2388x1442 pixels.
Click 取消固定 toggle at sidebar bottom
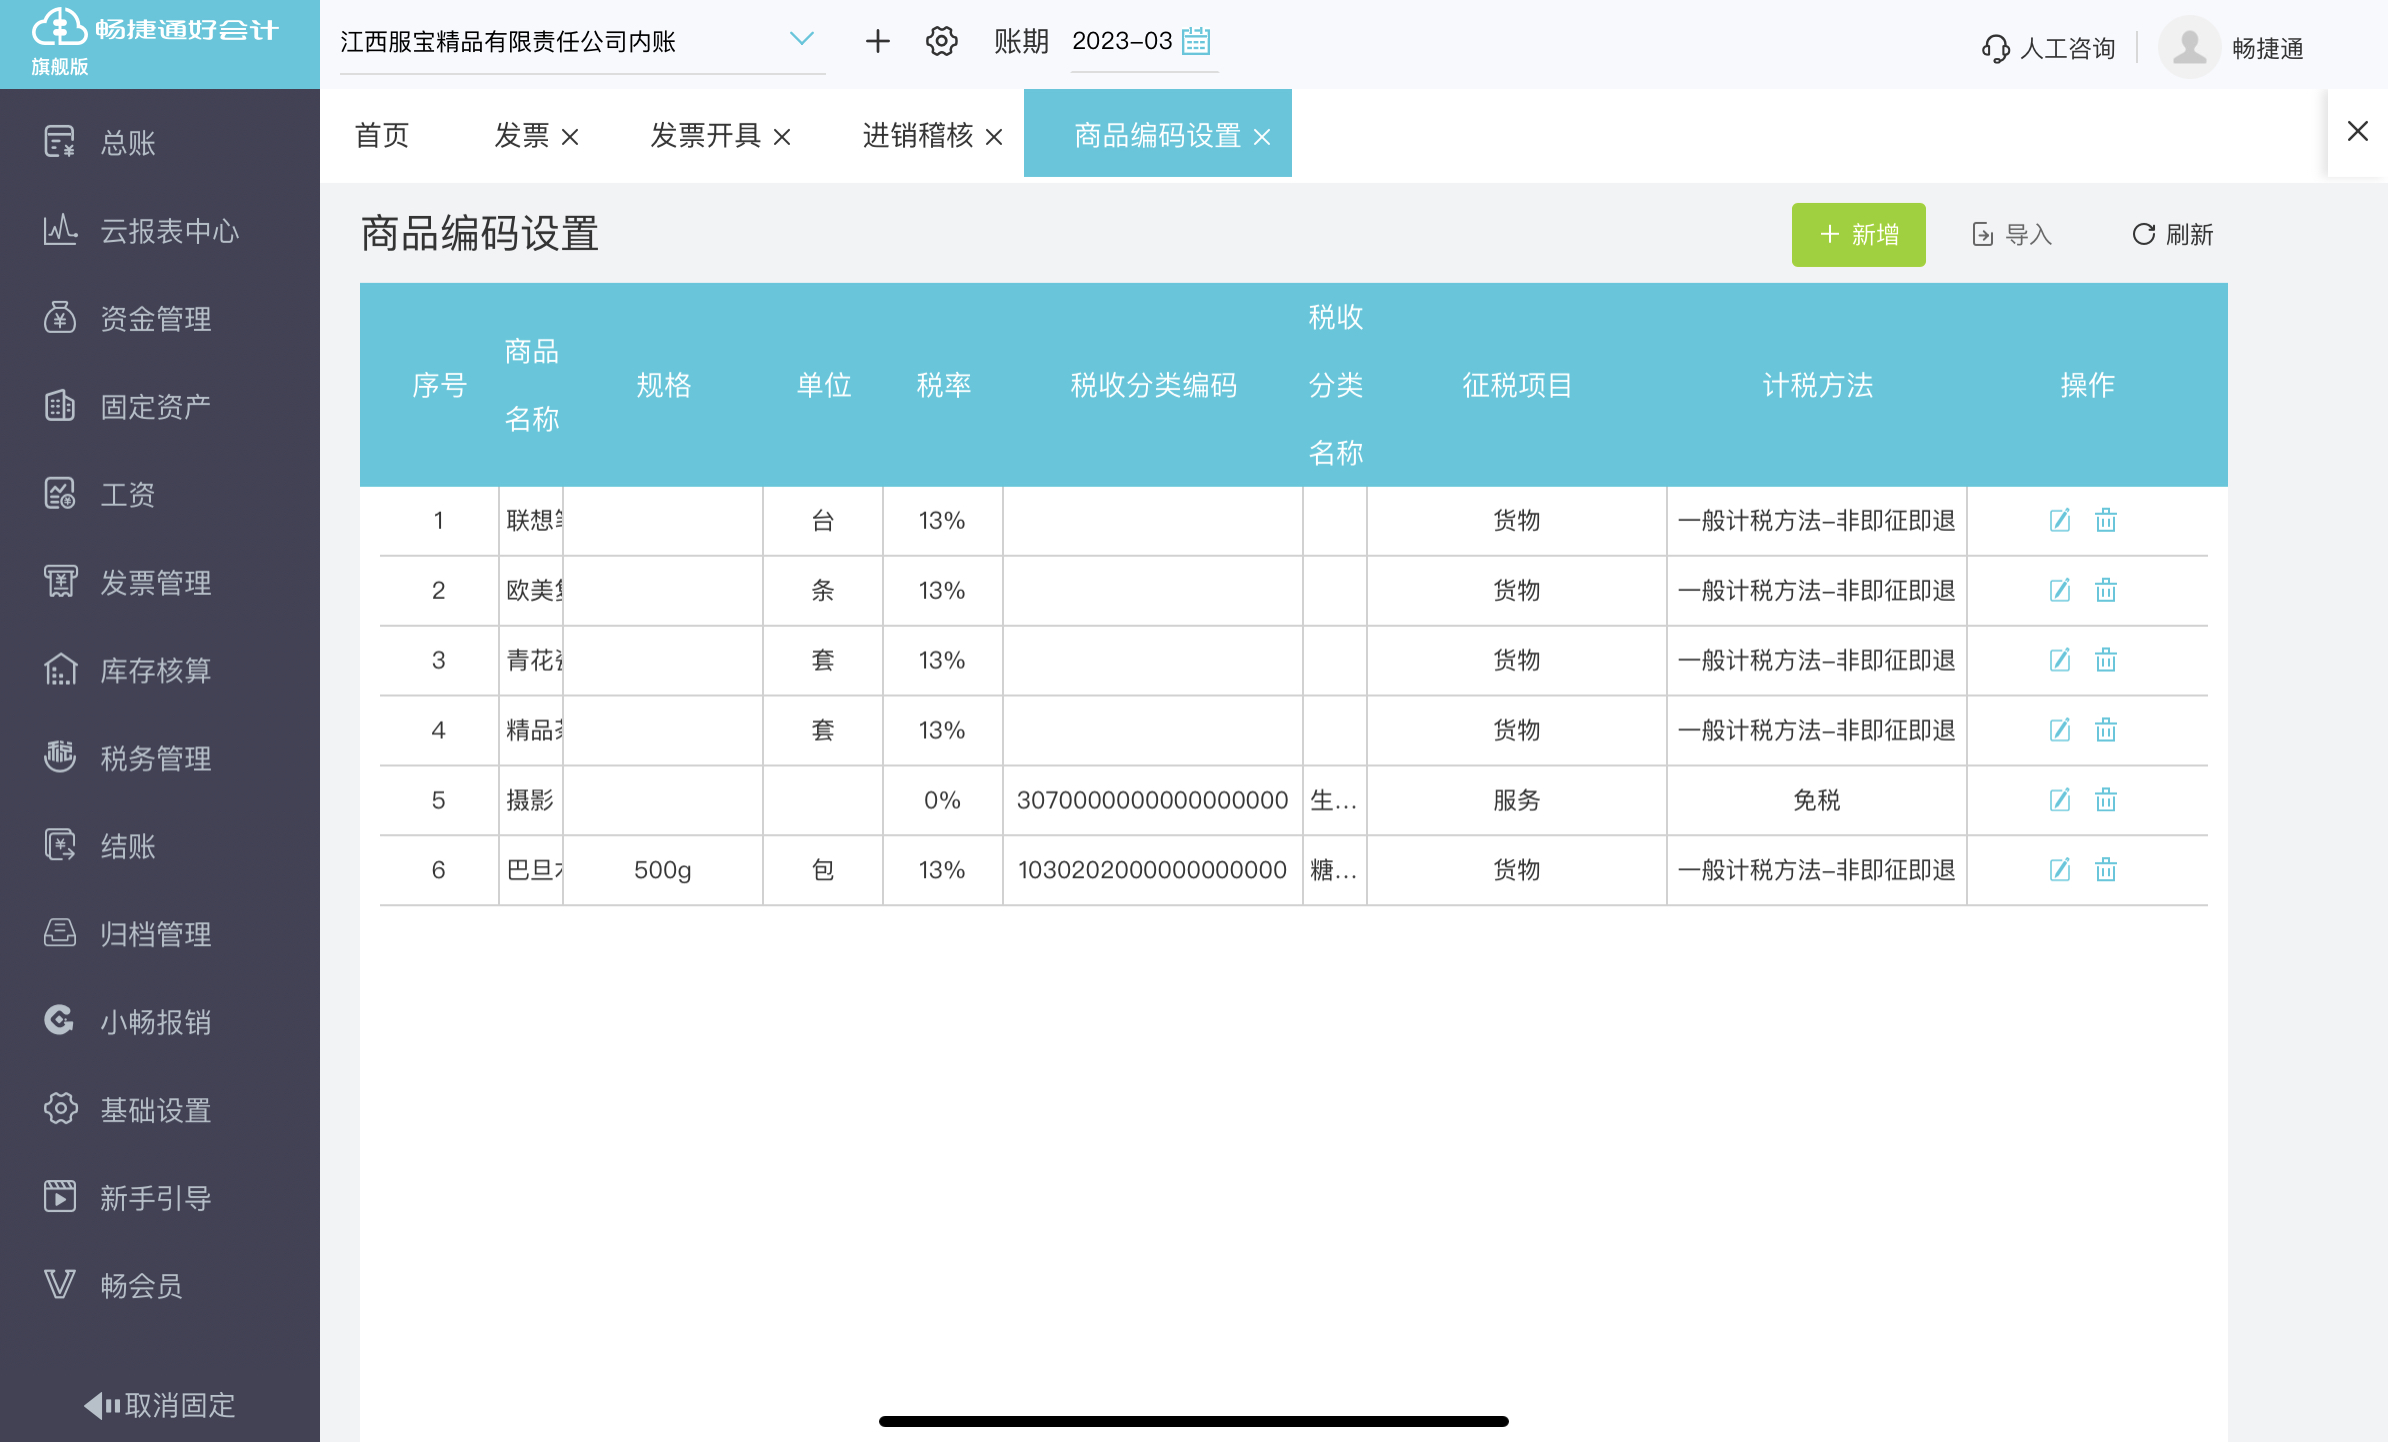[160, 1403]
